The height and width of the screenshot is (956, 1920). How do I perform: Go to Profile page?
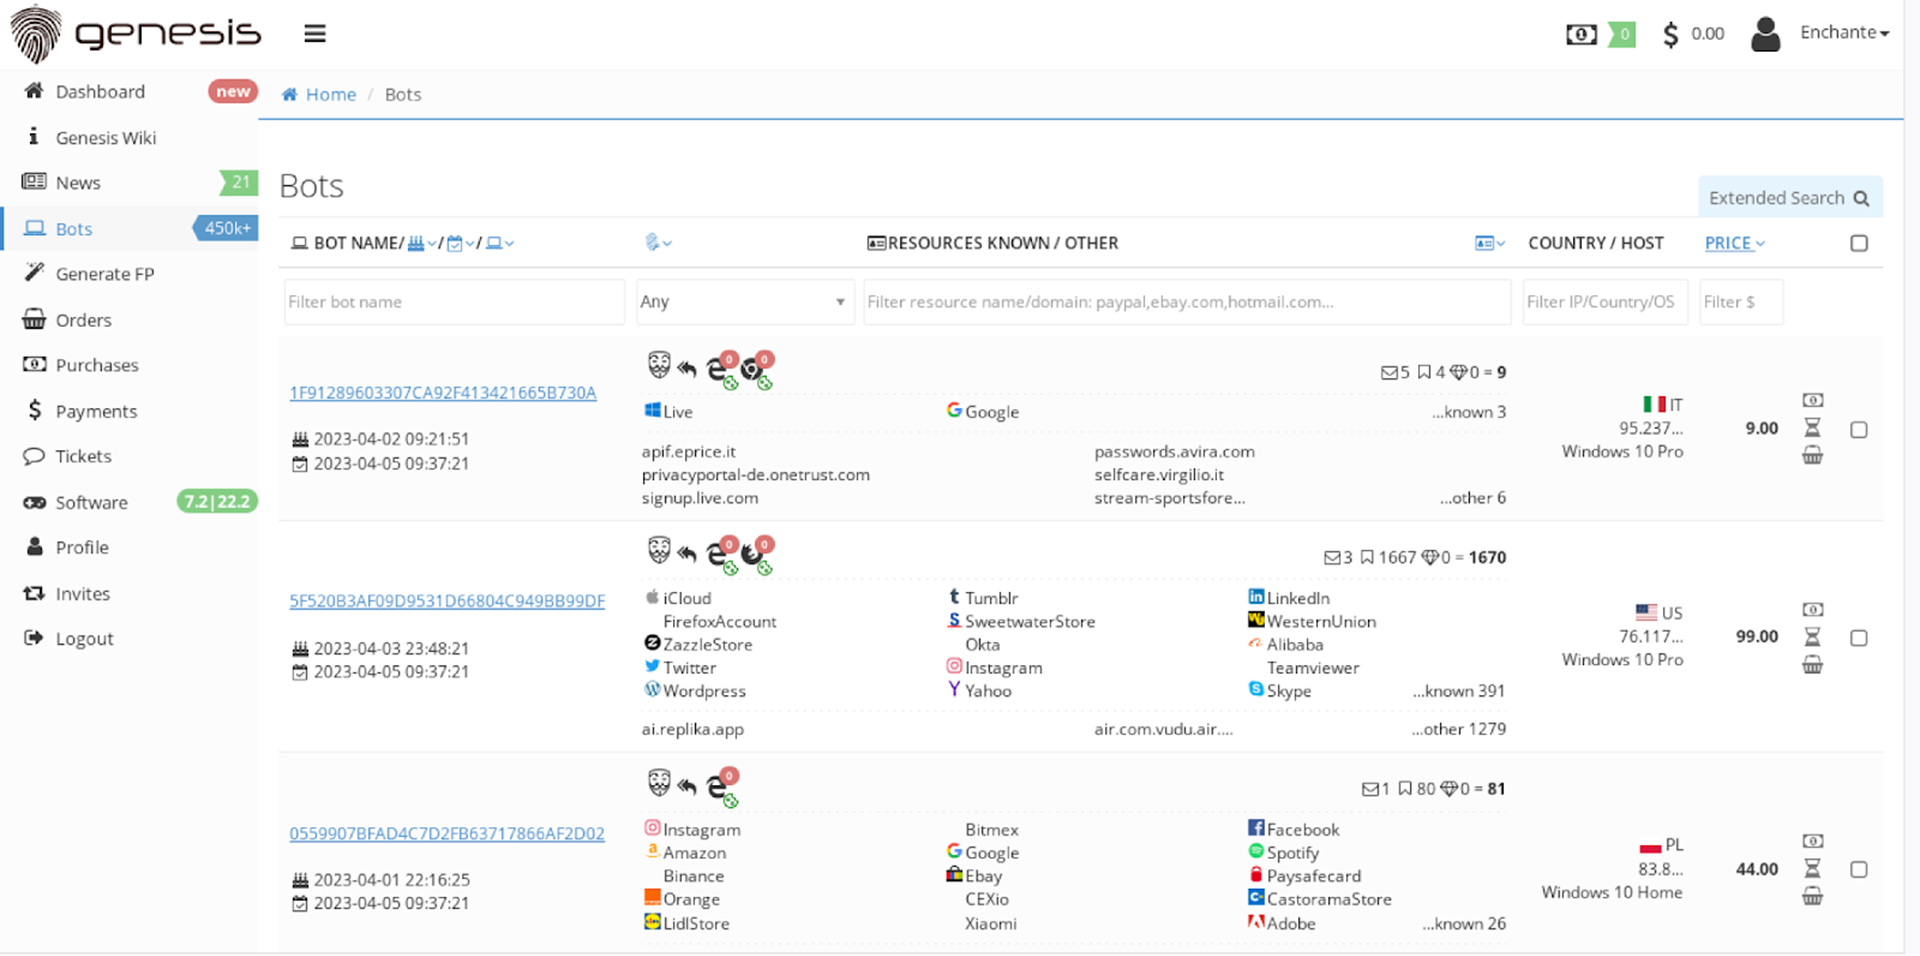pos(82,548)
